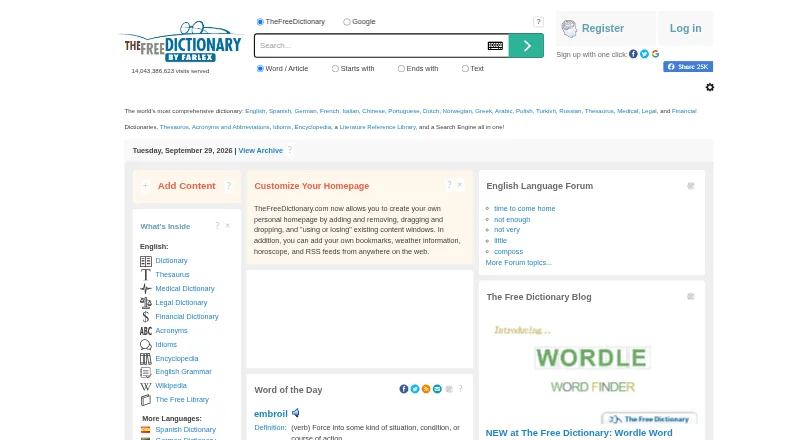Click the Financial Dictionary dollar icon
Screen dimensions: 800x440
pos(146,317)
